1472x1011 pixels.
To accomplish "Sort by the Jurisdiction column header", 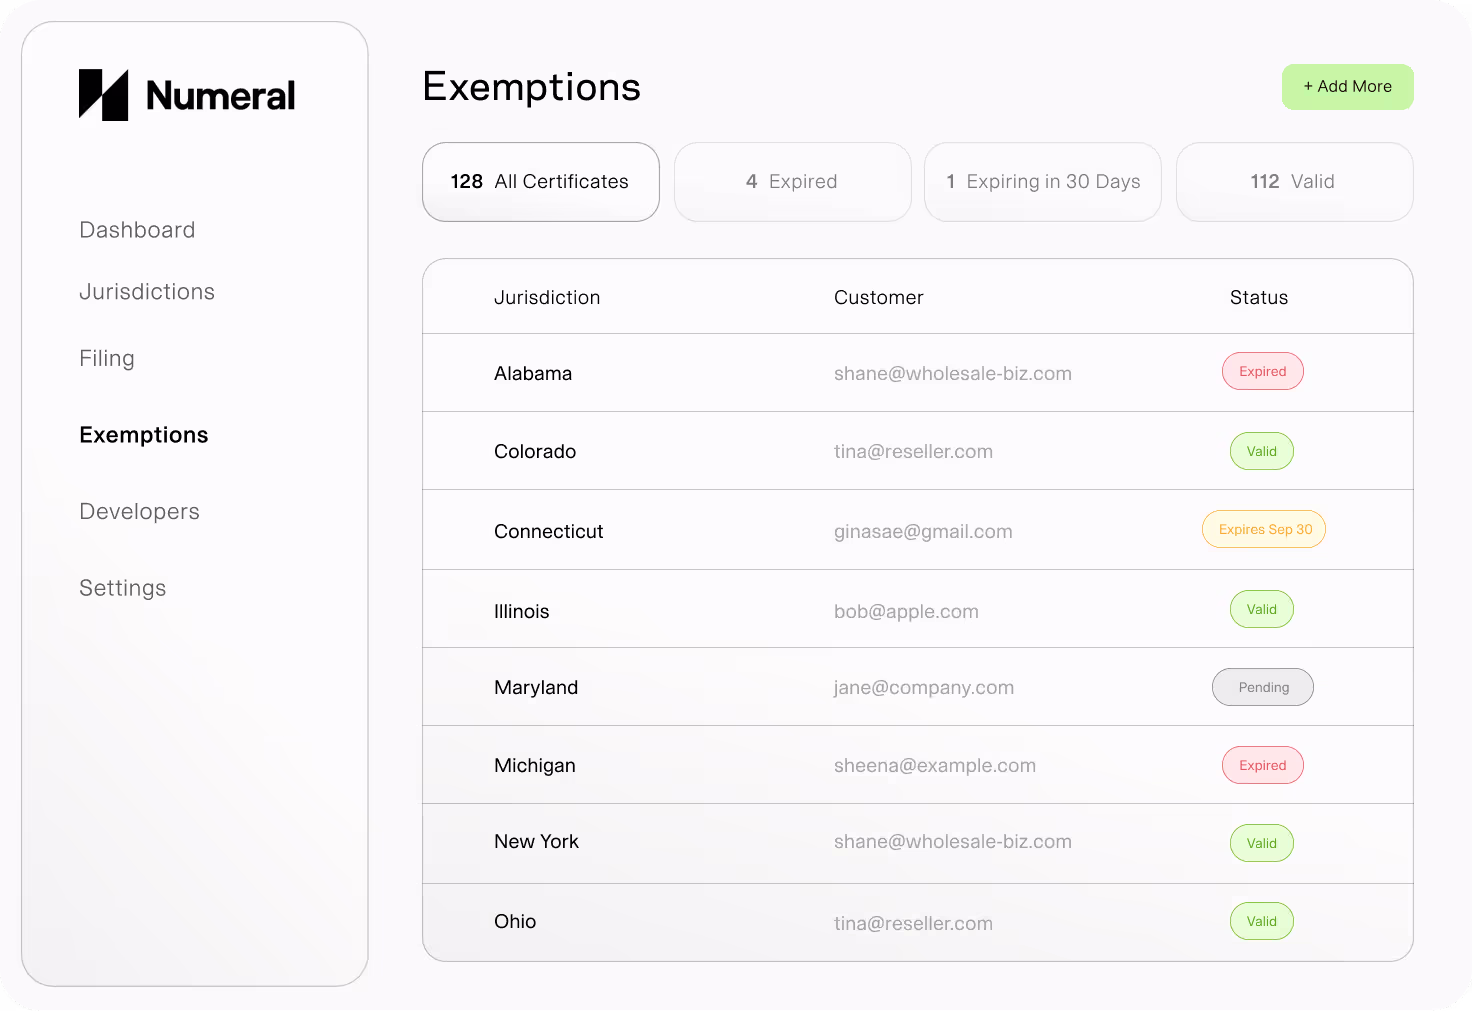I will [547, 298].
